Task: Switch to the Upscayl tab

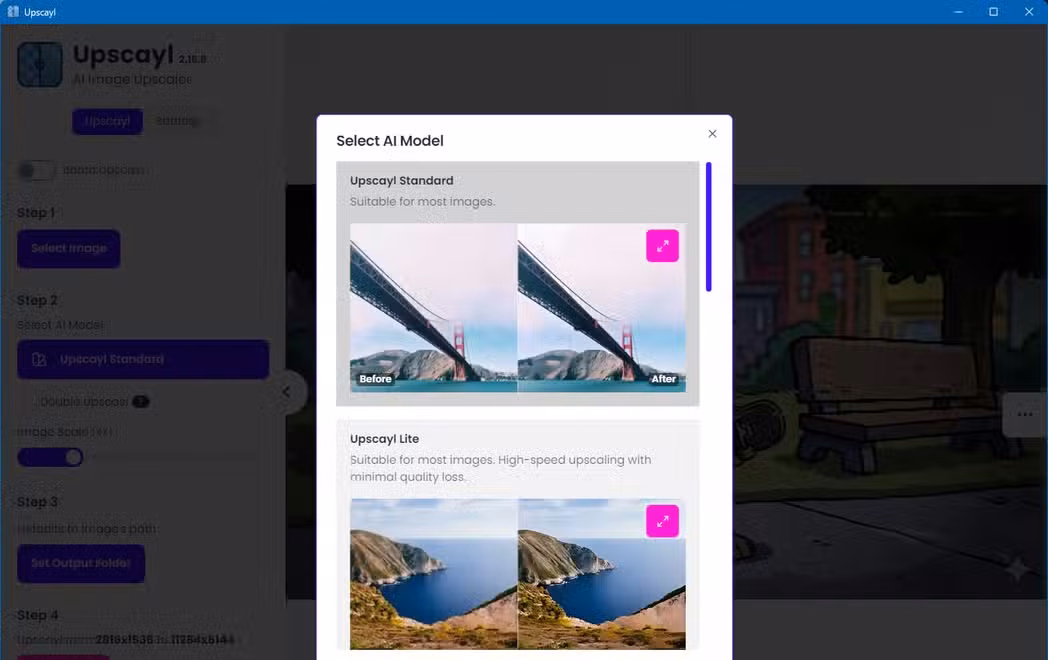Action: point(108,121)
